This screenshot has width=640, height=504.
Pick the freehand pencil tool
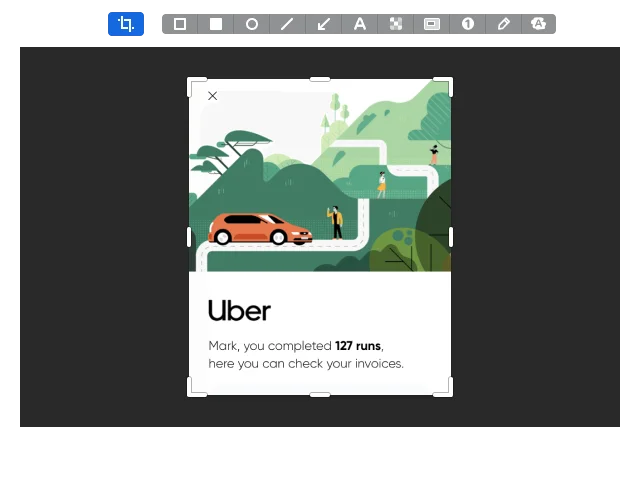pos(504,24)
